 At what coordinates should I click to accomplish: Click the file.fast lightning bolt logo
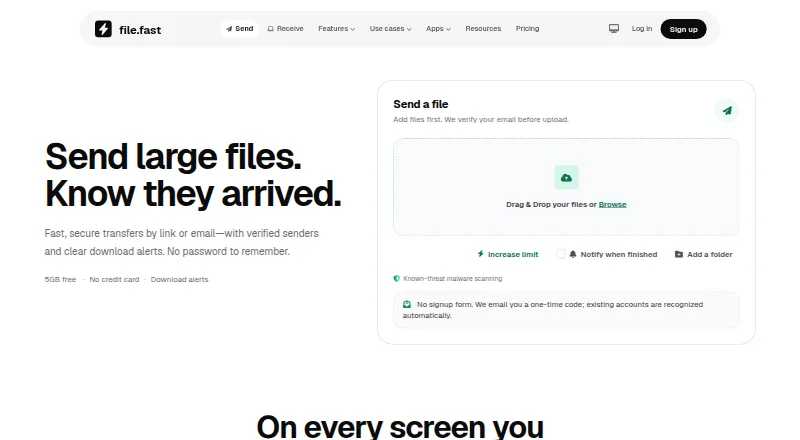[103, 29]
